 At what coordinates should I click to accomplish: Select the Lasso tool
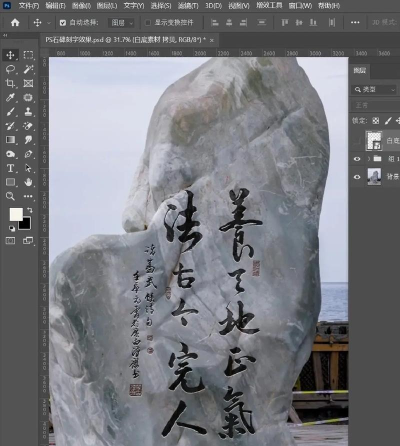(x=10, y=69)
